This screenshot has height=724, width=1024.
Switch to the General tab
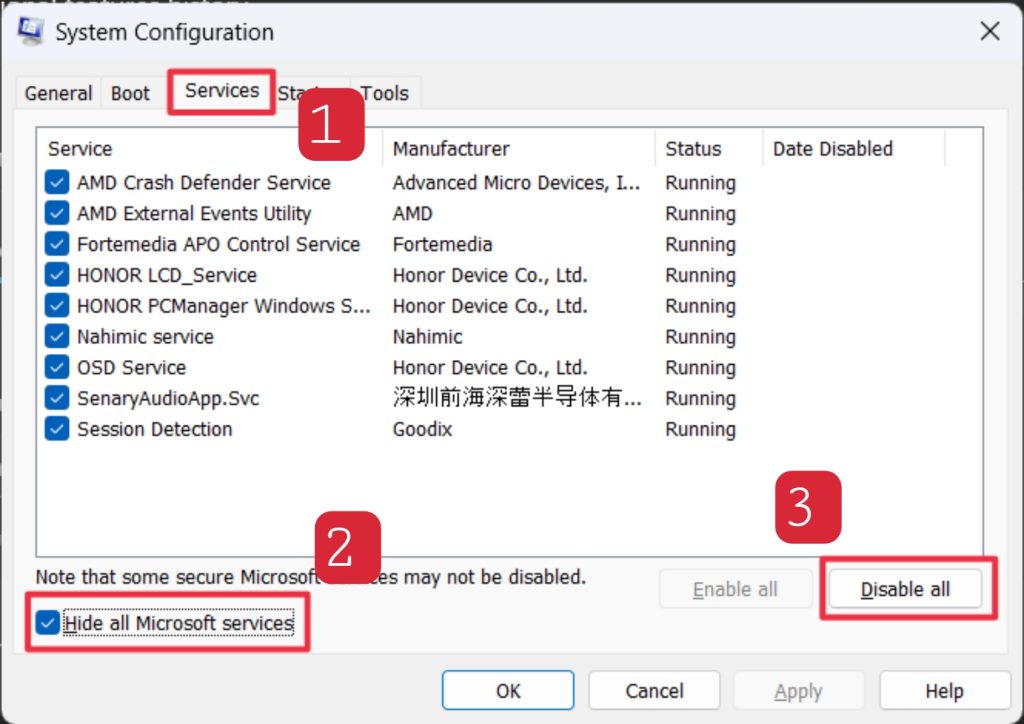(58, 93)
